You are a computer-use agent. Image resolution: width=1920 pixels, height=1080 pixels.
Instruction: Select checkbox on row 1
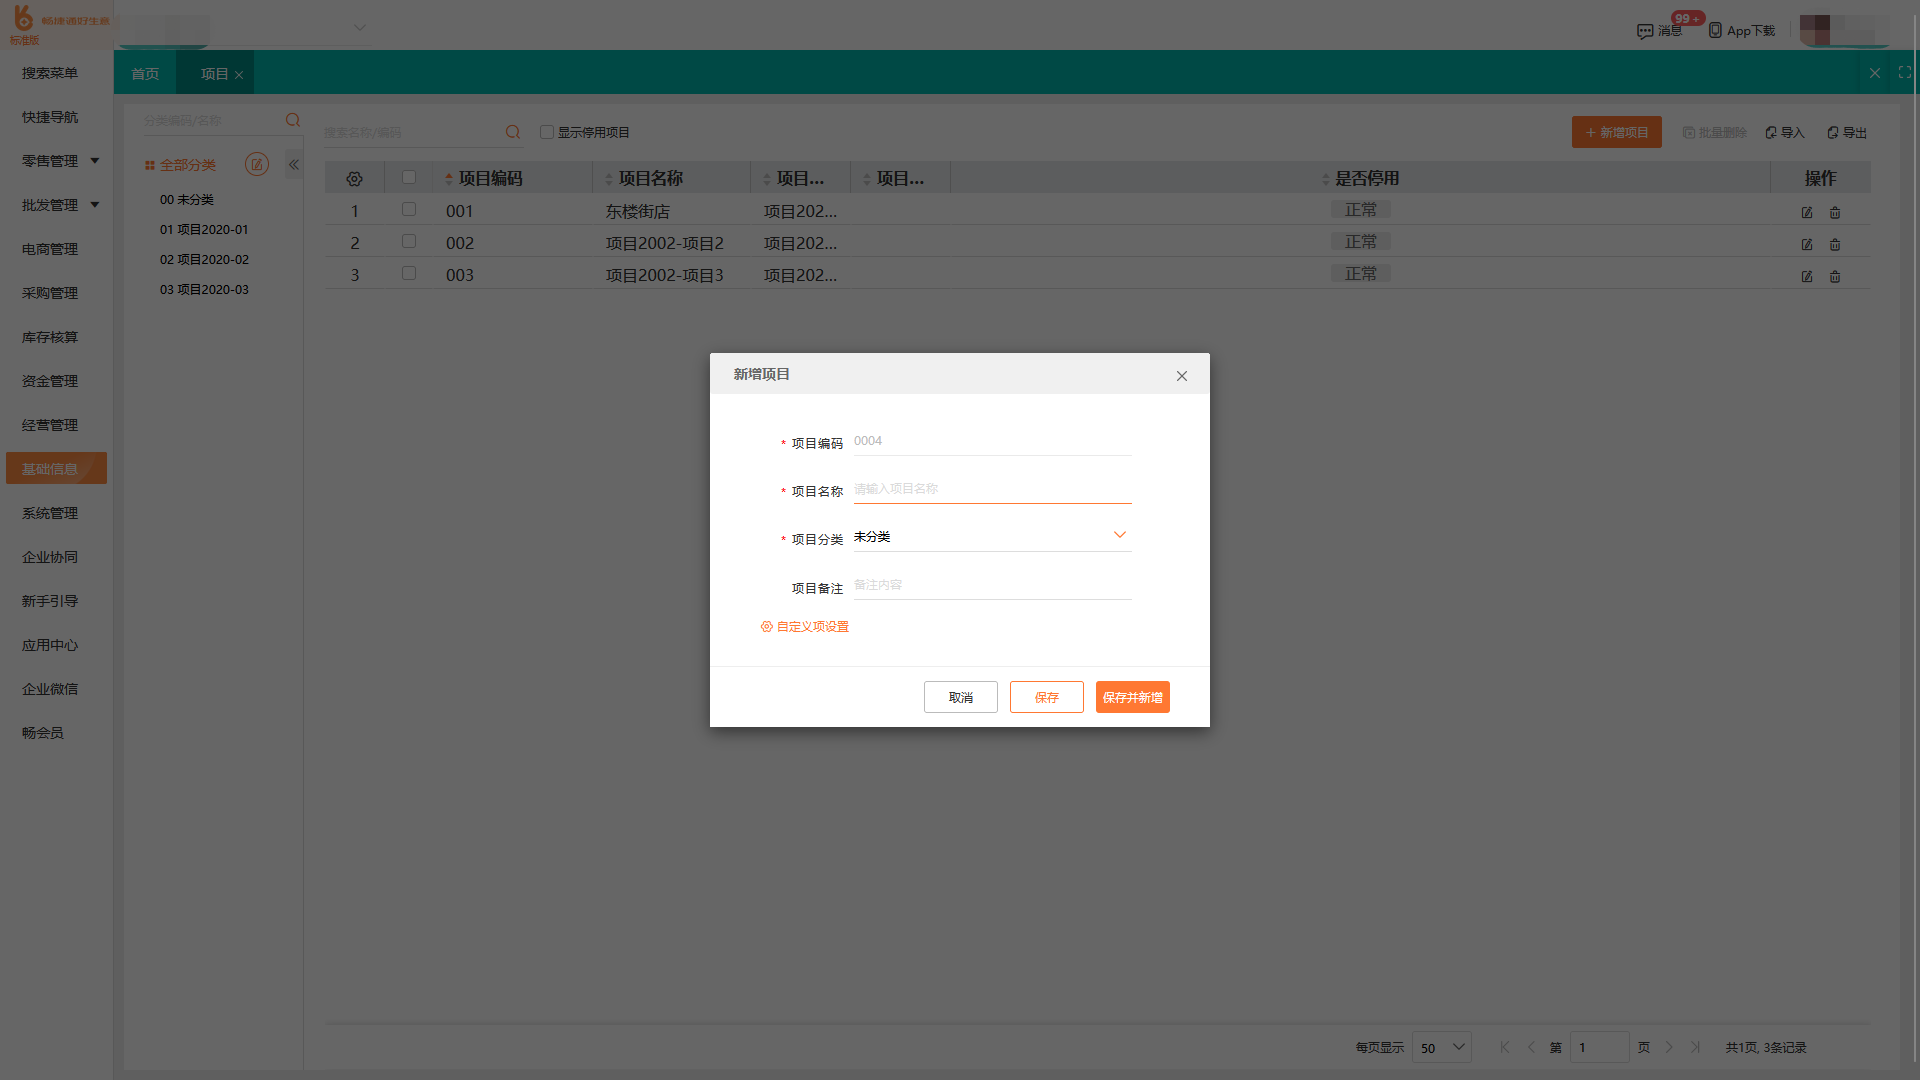(409, 210)
